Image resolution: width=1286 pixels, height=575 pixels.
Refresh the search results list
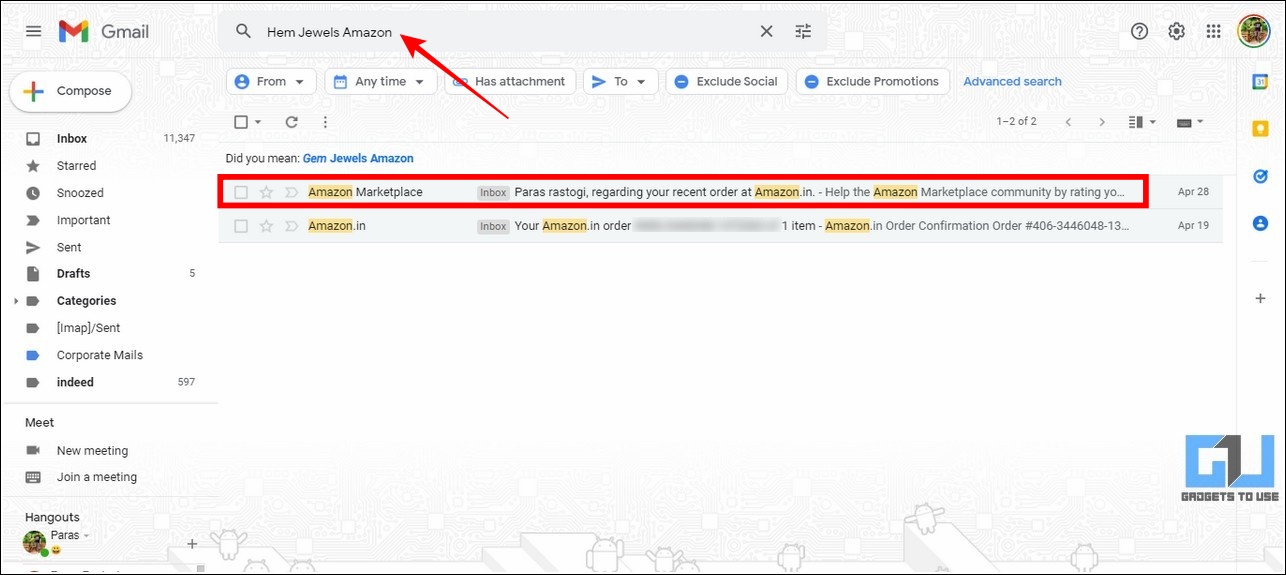point(292,122)
